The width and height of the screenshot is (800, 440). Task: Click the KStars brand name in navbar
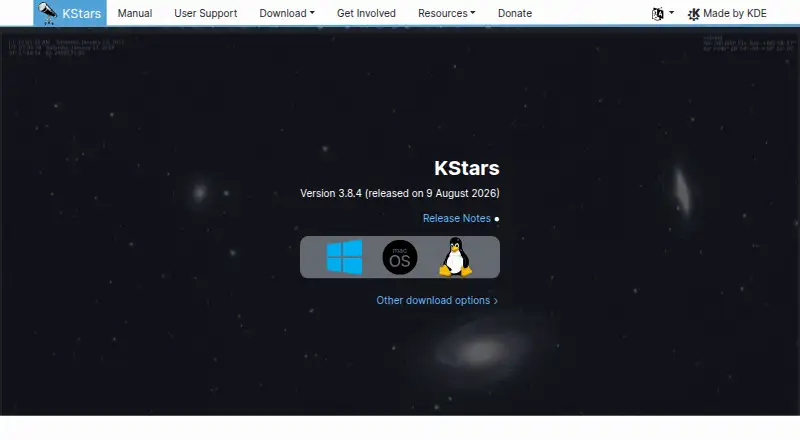click(x=82, y=13)
